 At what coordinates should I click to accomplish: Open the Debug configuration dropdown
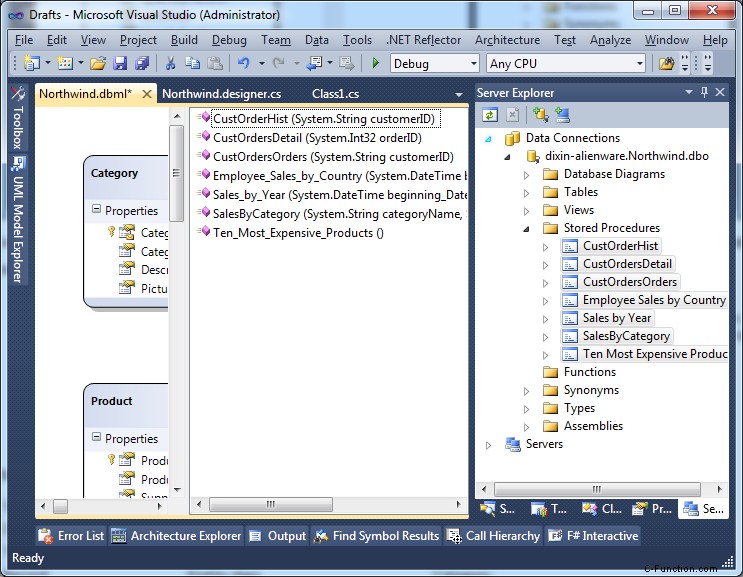coord(473,64)
